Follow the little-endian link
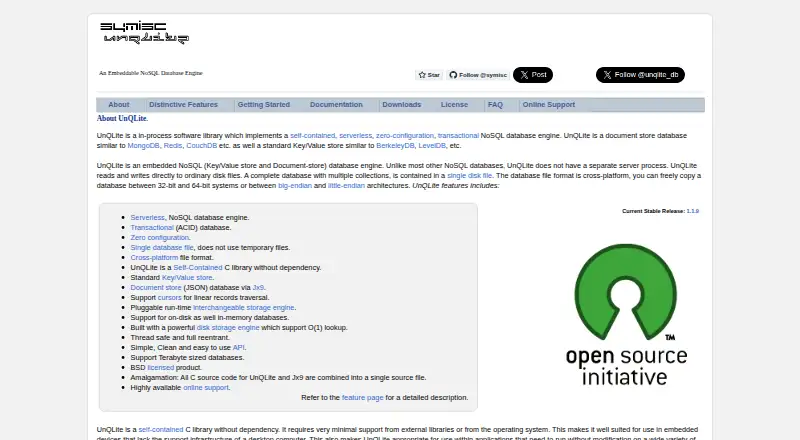Screen dimensions: 800x440 [x=346, y=186]
